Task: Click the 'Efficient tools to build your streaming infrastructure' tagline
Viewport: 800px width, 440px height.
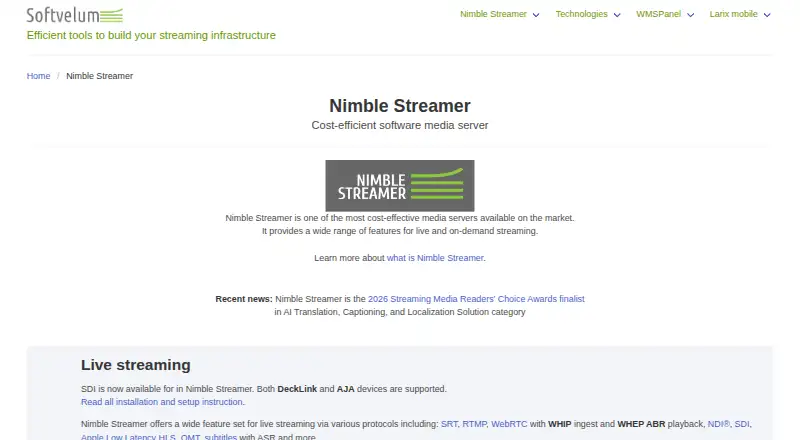Action: pyautogui.click(x=151, y=35)
